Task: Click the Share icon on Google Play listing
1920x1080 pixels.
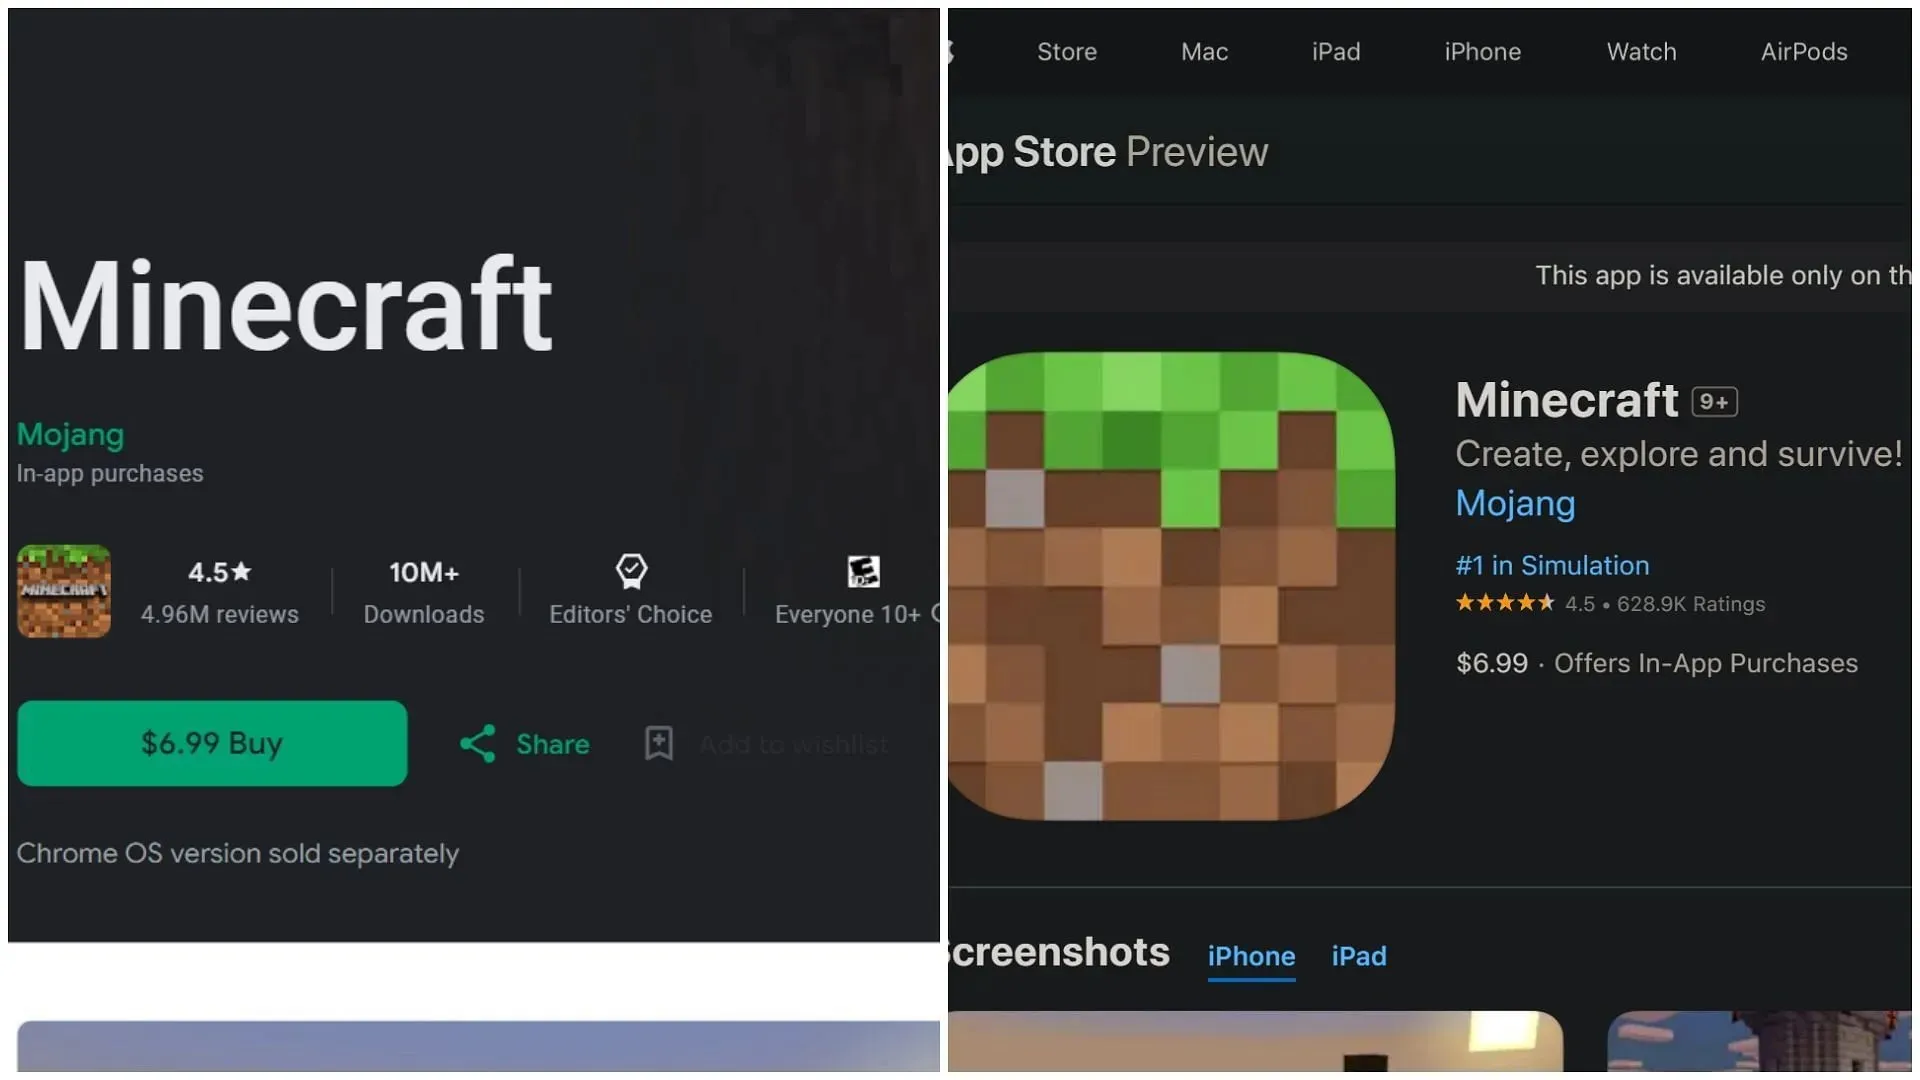Action: tap(479, 742)
